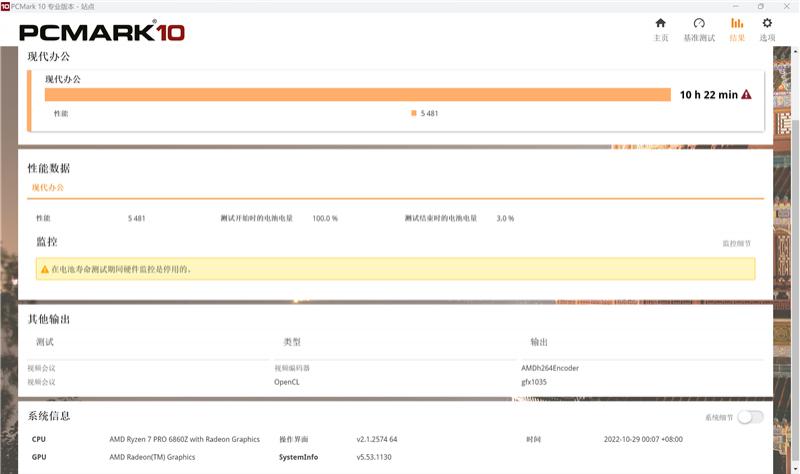Click the 输出 column header
The width and height of the screenshot is (800, 474).
coord(539,343)
